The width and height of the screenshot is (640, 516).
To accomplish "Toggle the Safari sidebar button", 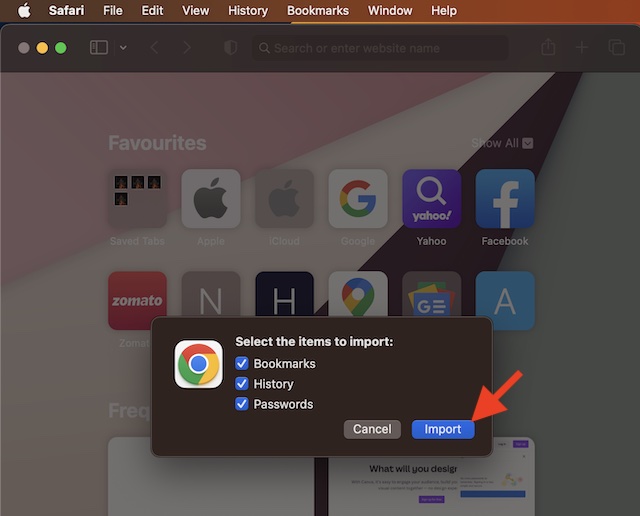I will (99, 48).
